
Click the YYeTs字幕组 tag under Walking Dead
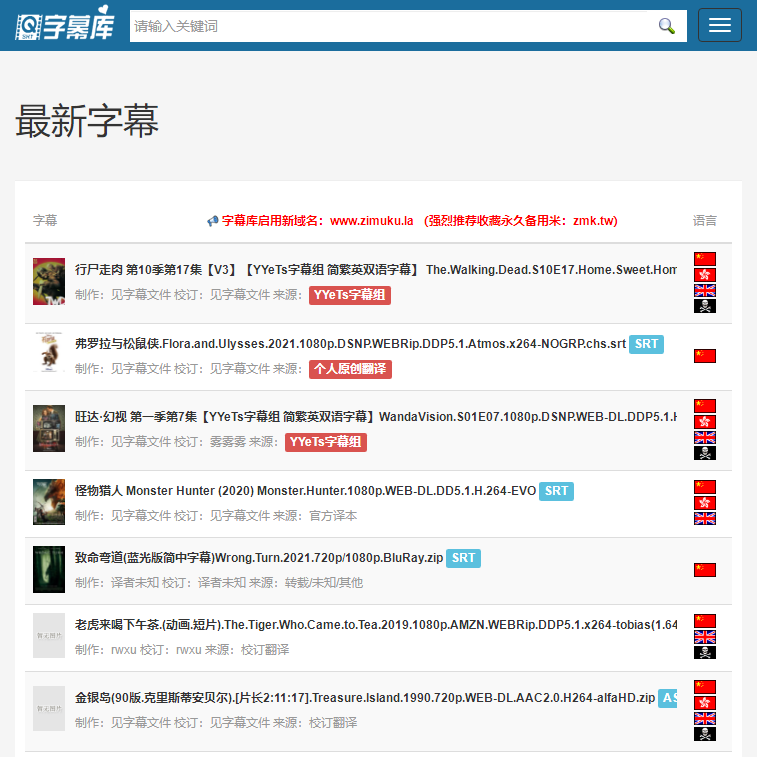349,295
